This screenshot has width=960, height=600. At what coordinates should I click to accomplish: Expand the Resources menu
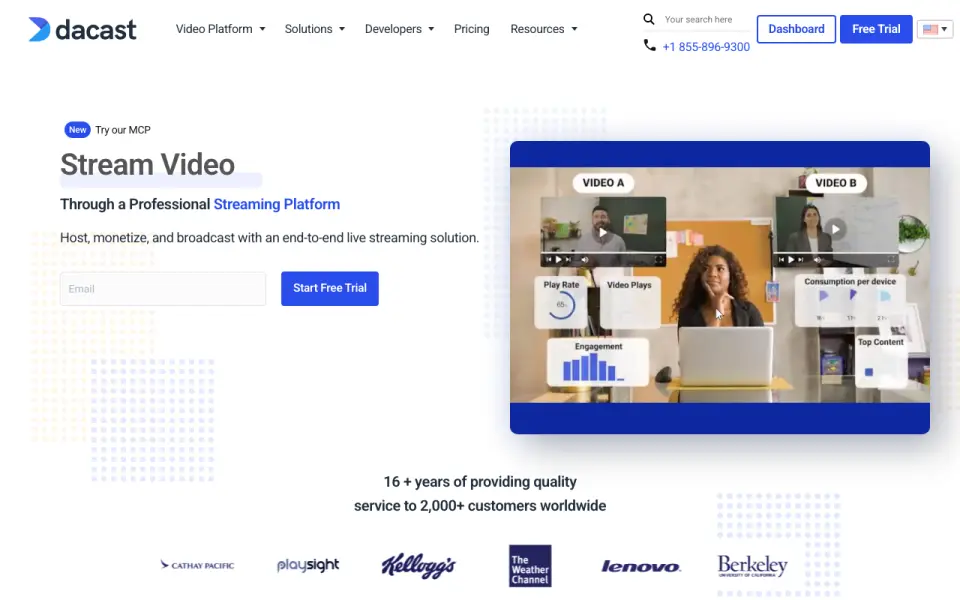(x=544, y=29)
